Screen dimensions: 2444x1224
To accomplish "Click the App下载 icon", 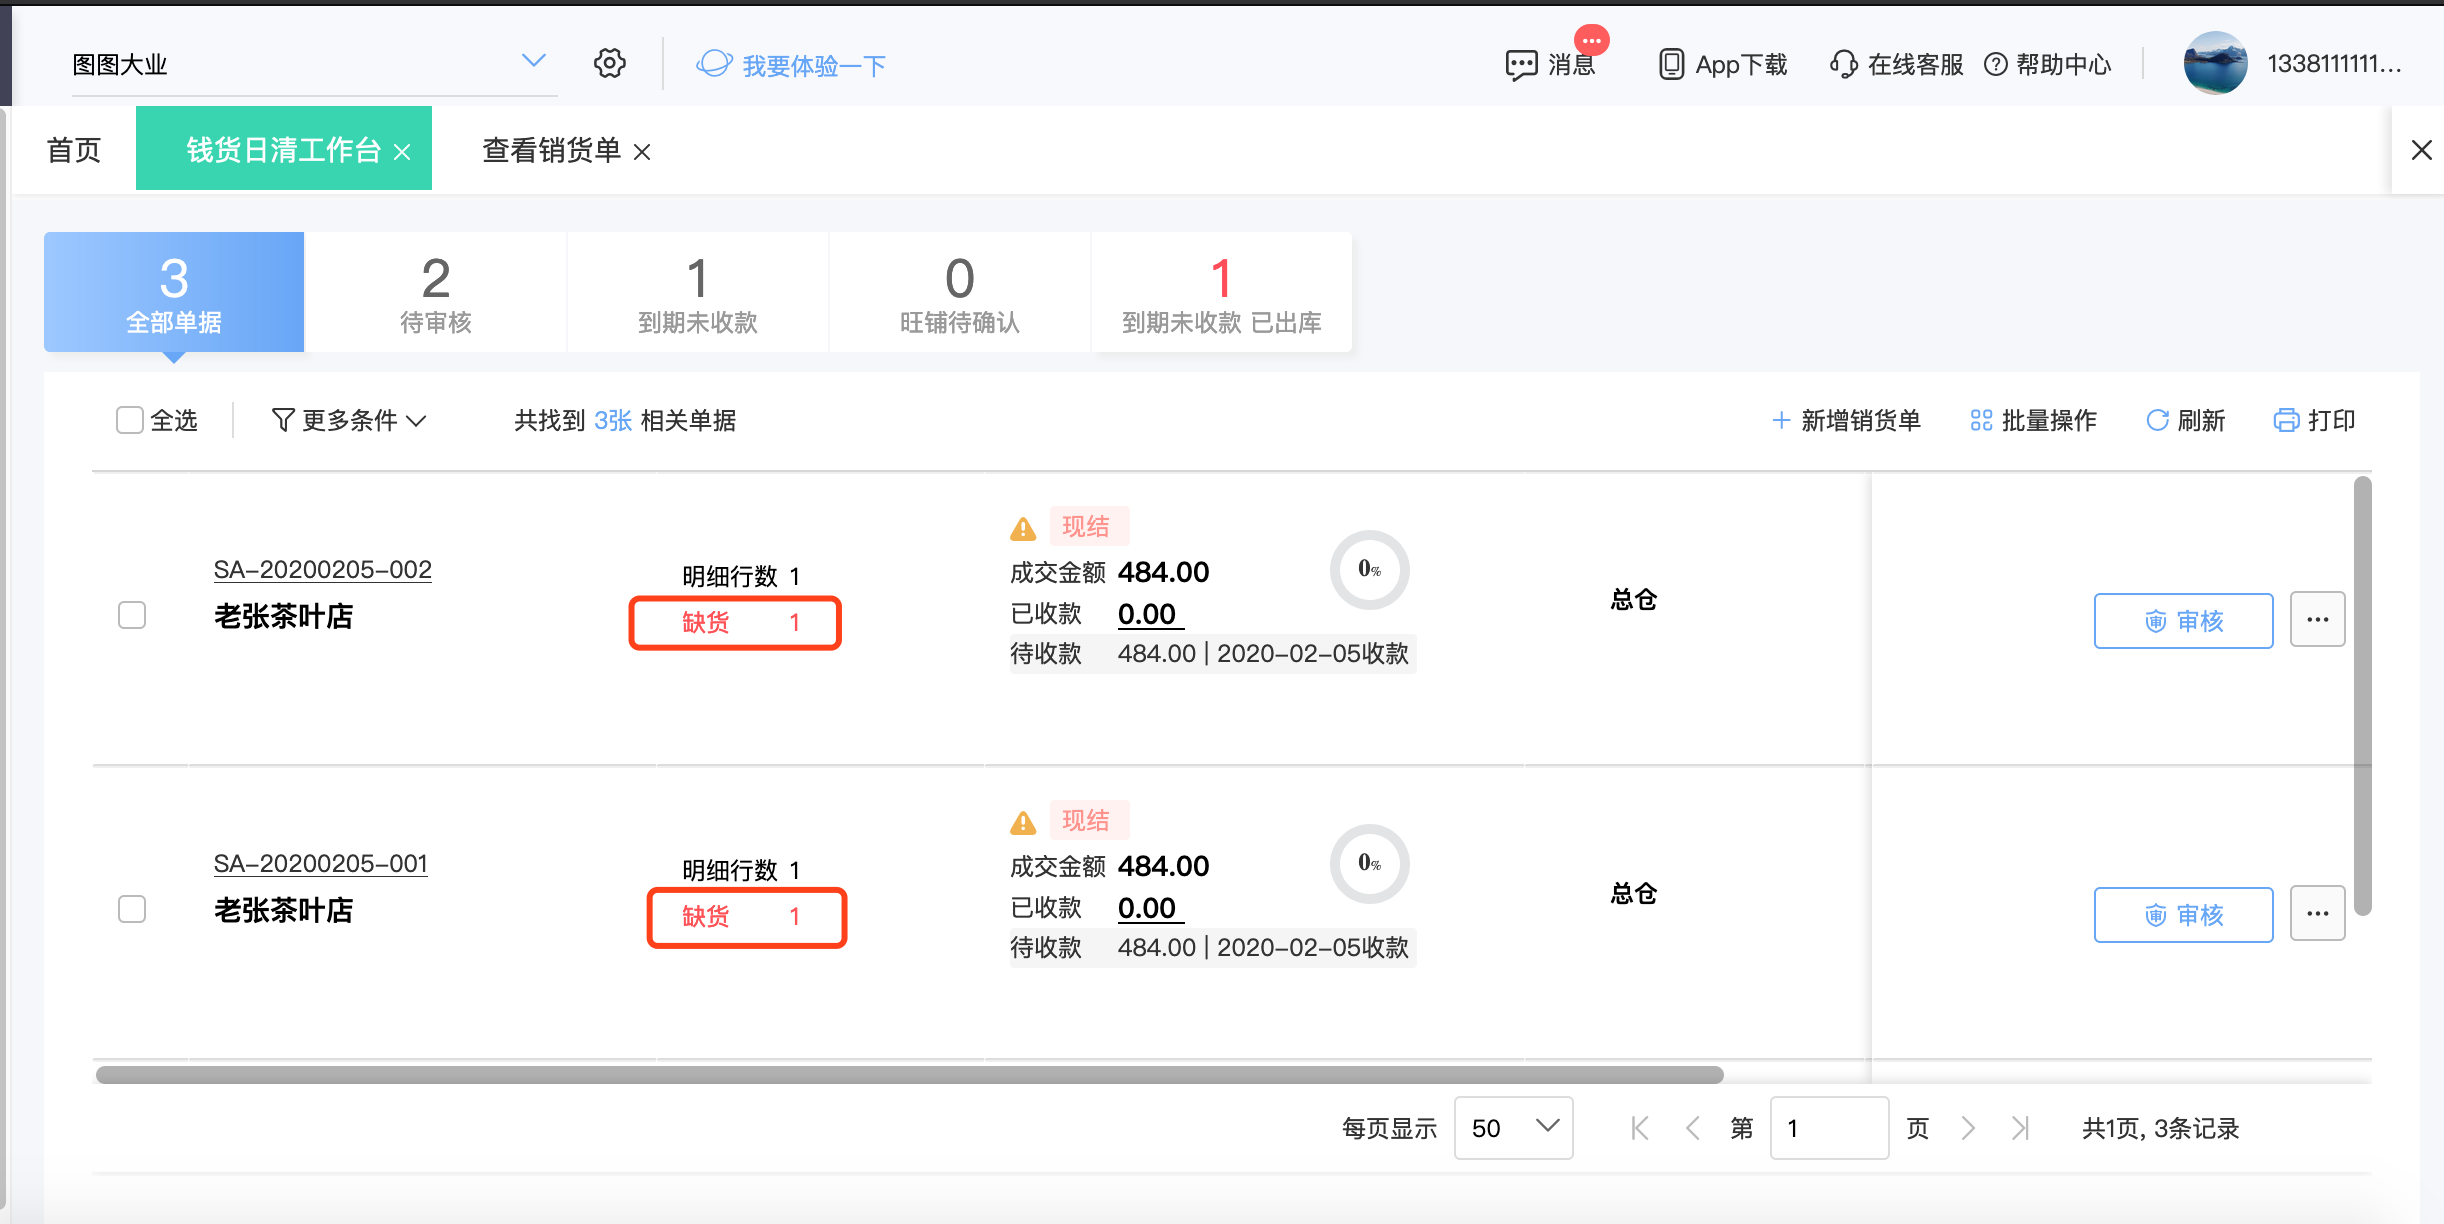I will [1665, 61].
